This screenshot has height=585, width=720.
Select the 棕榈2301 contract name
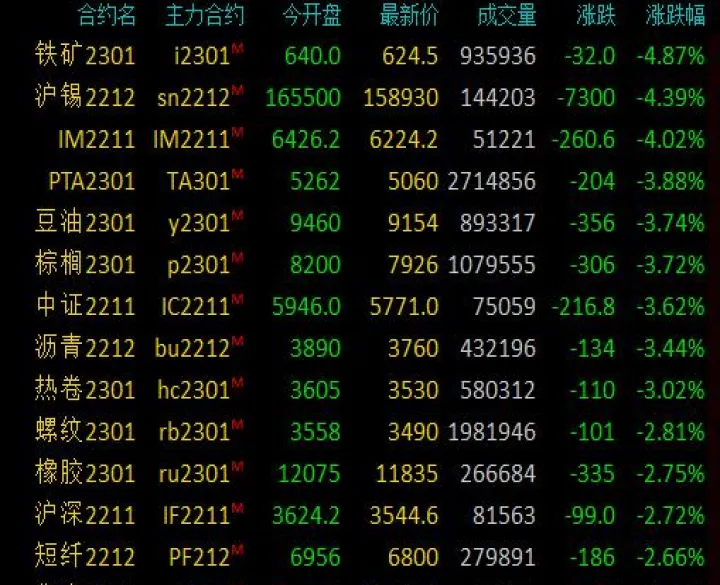tap(84, 266)
